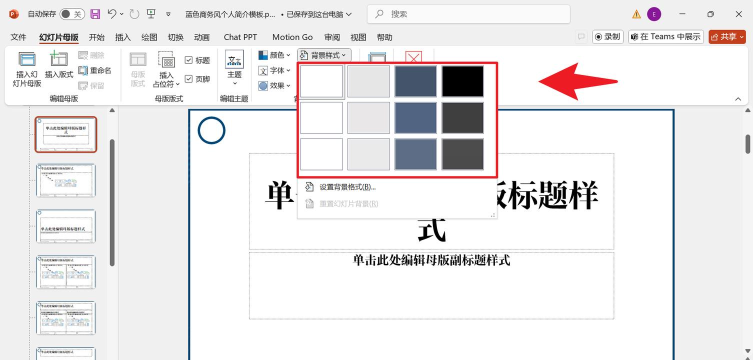Click the 单击此处编辑母版副标题样式 subtitle placeholder
The width and height of the screenshot is (753, 360).
(x=431, y=285)
